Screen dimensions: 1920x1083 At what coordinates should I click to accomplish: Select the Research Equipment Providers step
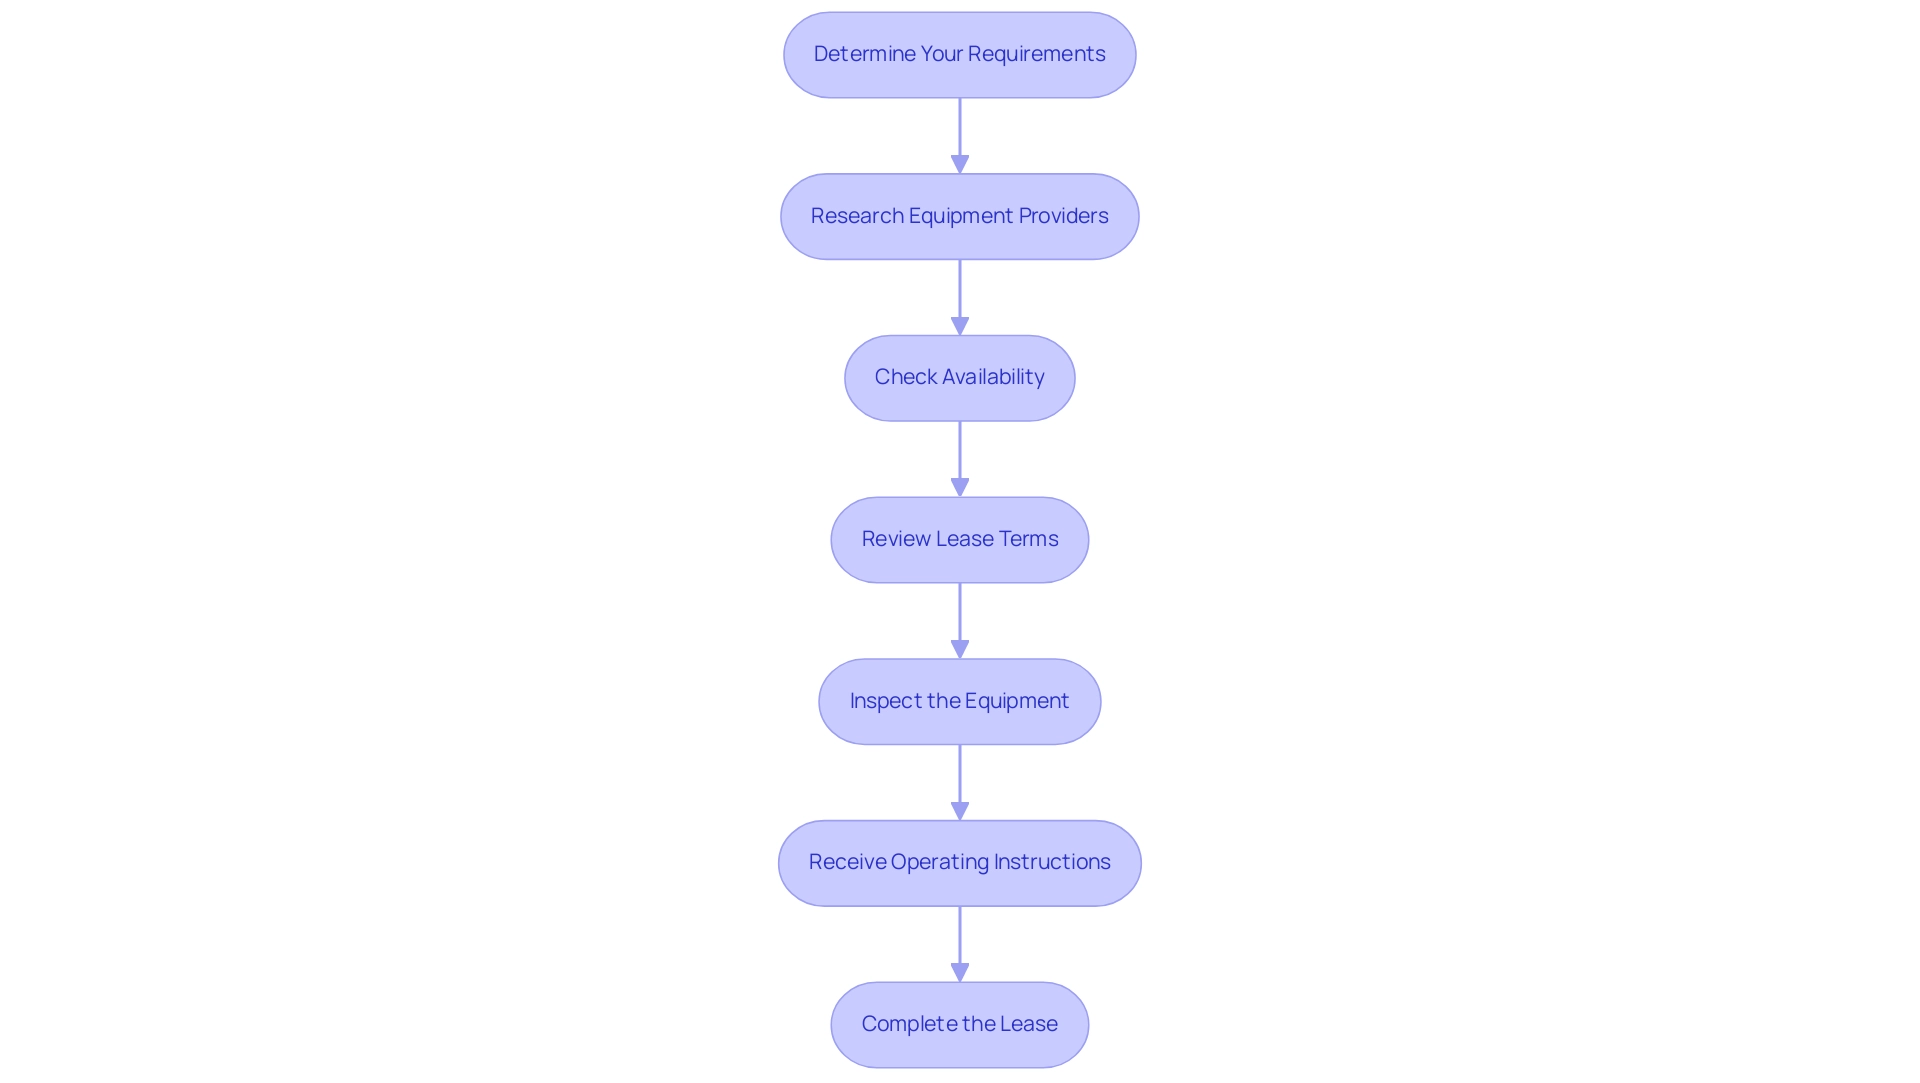tap(960, 215)
